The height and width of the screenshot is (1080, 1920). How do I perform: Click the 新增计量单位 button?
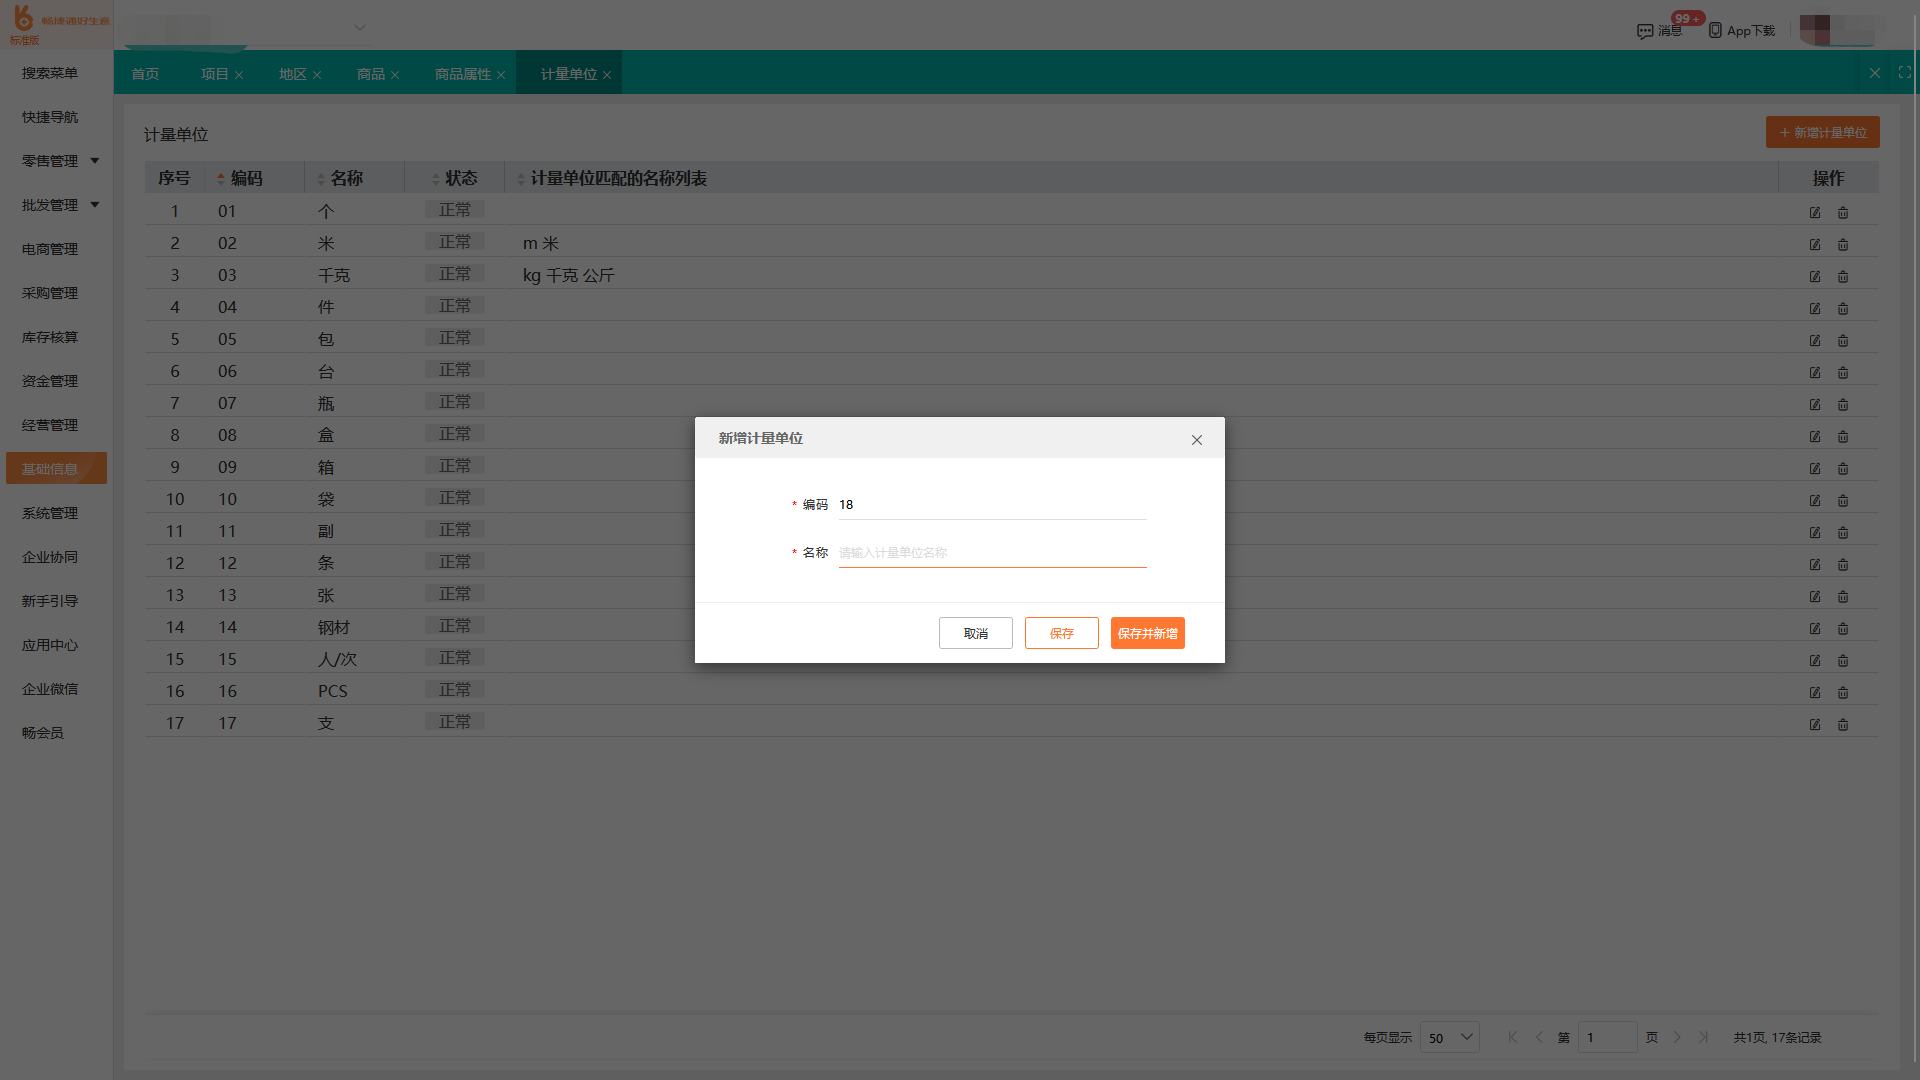click(x=1822, y=132)
